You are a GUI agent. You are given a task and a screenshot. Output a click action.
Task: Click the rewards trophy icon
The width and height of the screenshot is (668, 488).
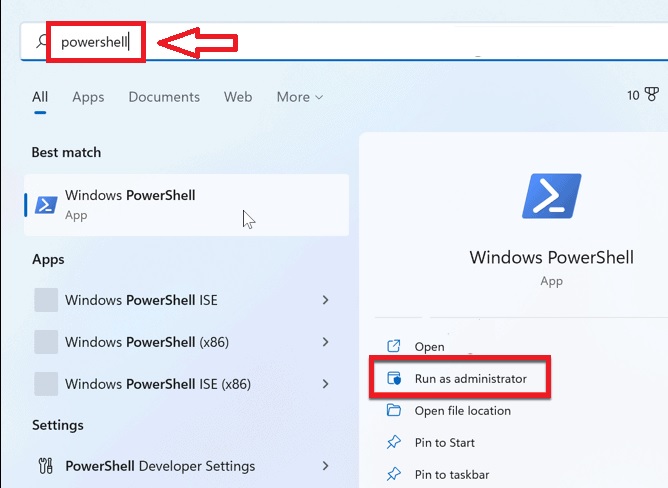(x=652, y=94)
